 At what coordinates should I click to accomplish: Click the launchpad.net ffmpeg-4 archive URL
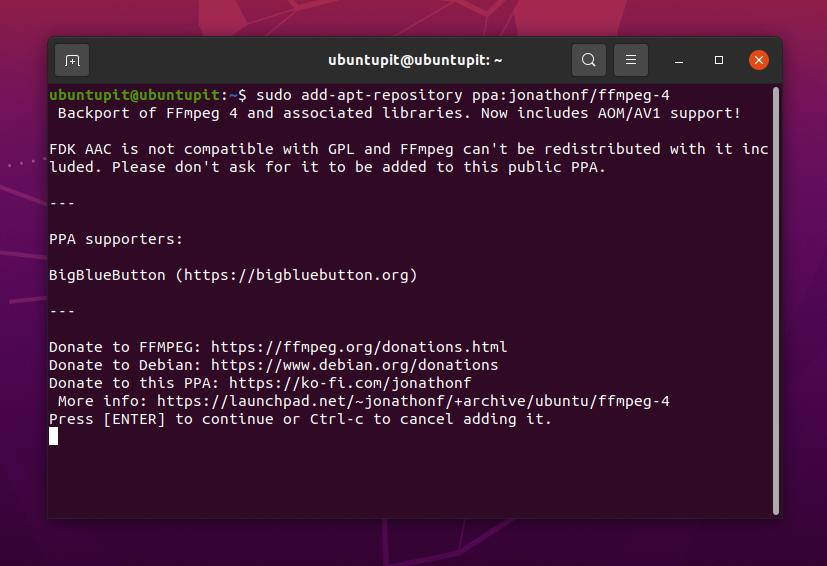[x=413, y=401]
